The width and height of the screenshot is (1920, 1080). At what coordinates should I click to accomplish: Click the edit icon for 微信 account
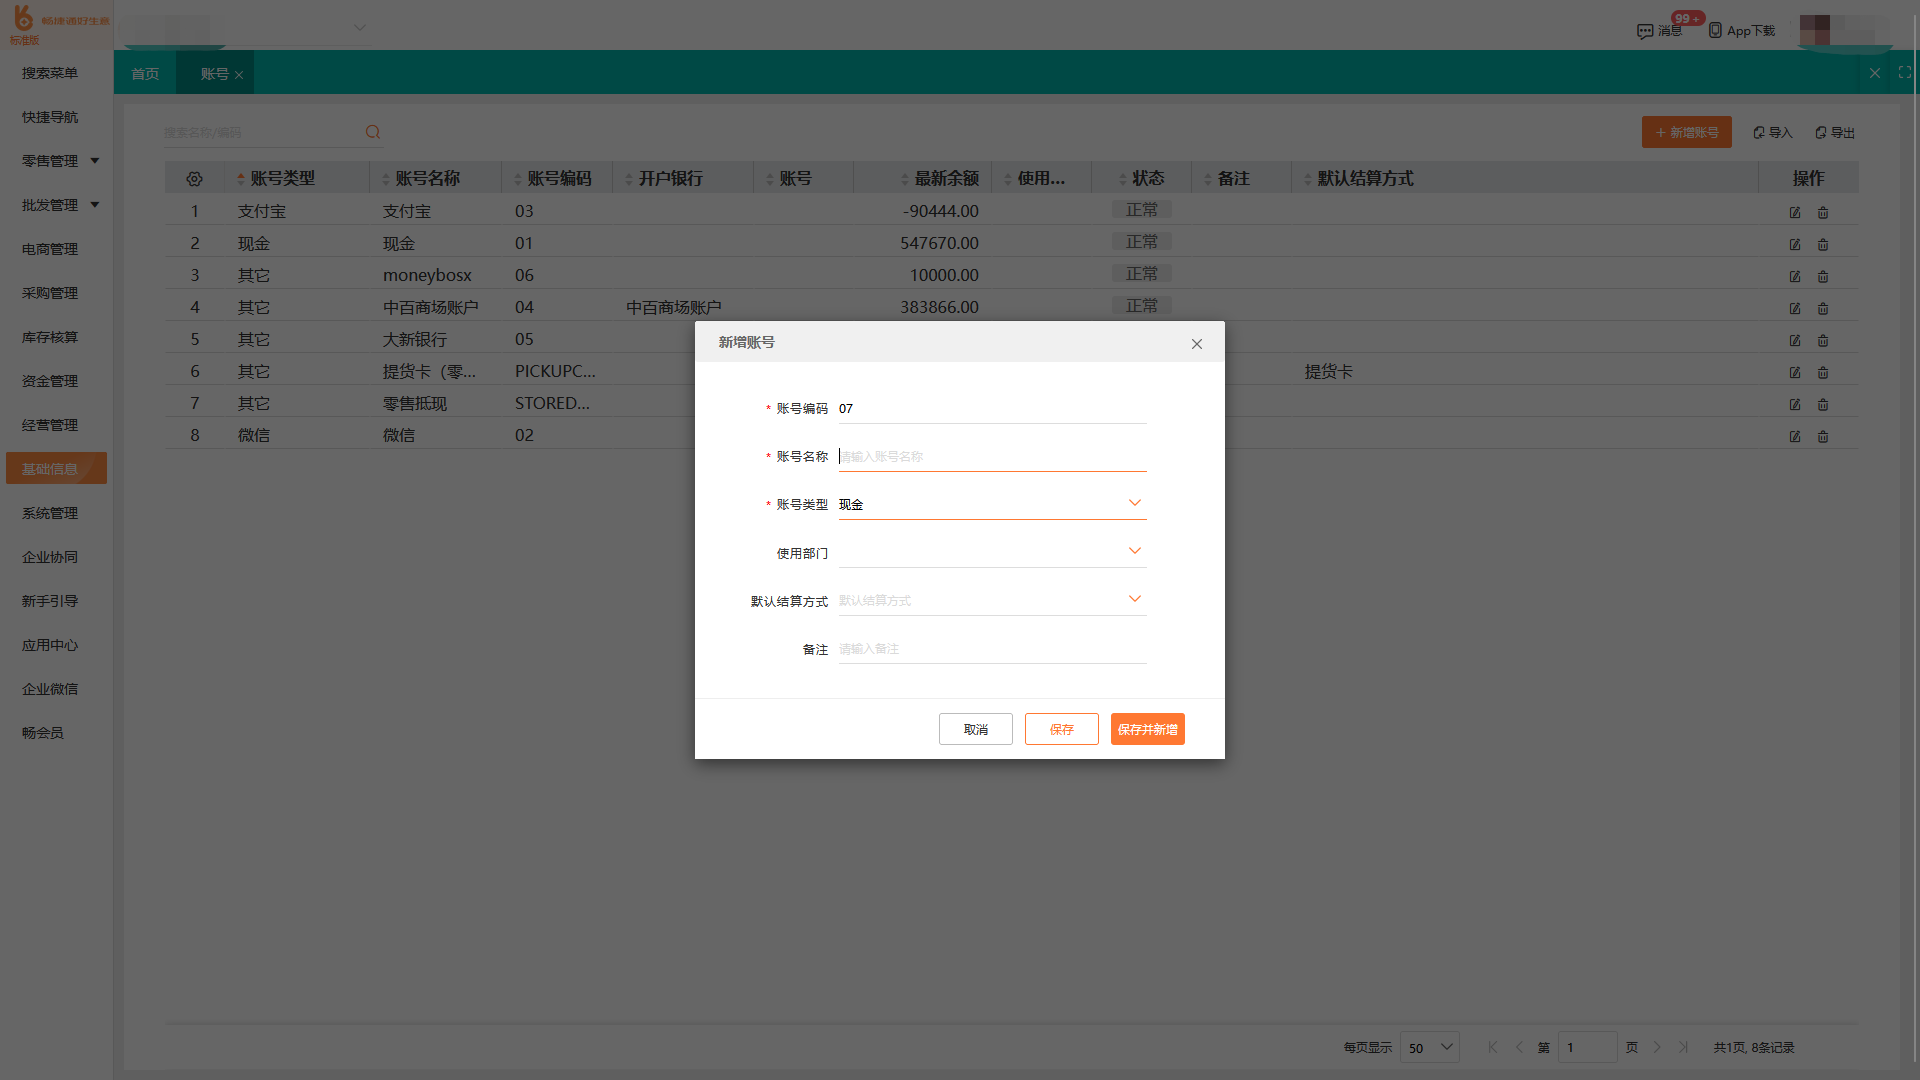point(1795,436)
